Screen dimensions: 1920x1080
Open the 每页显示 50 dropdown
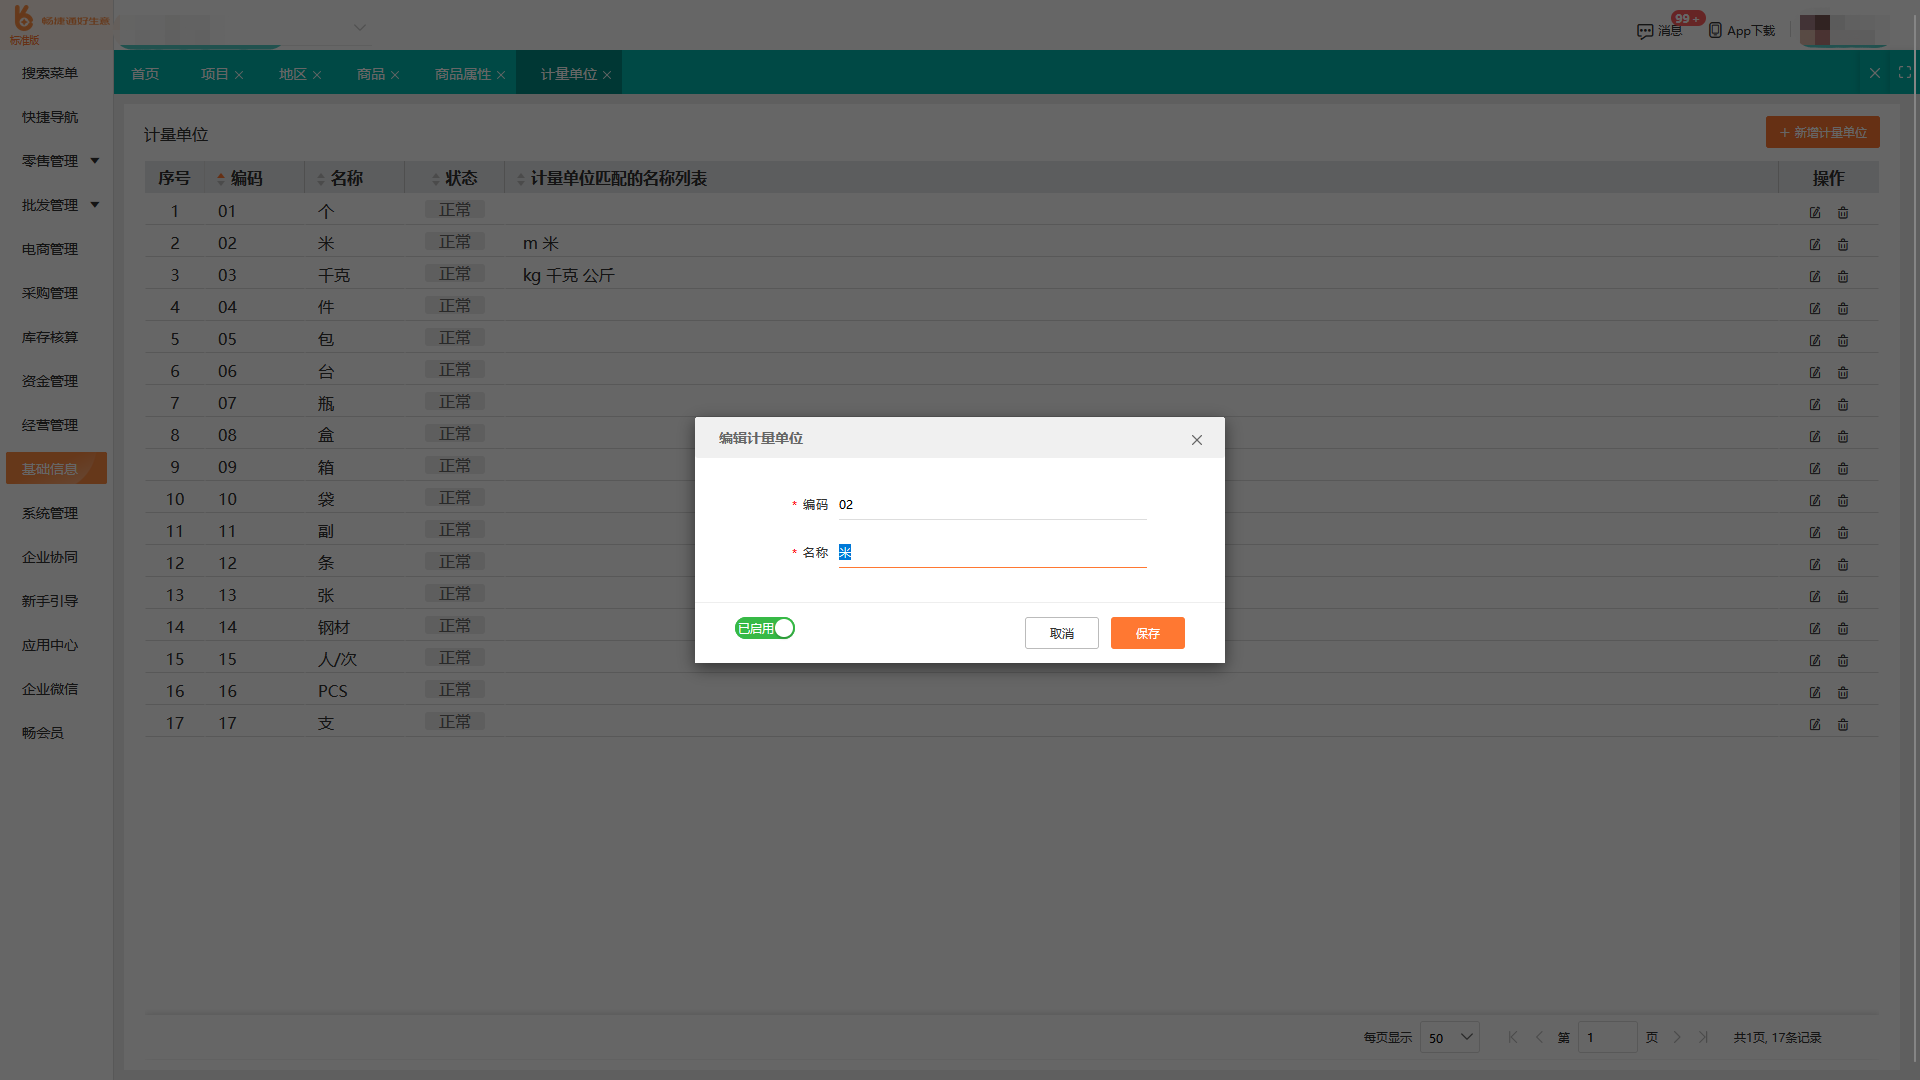[x=1449, y=1038]
